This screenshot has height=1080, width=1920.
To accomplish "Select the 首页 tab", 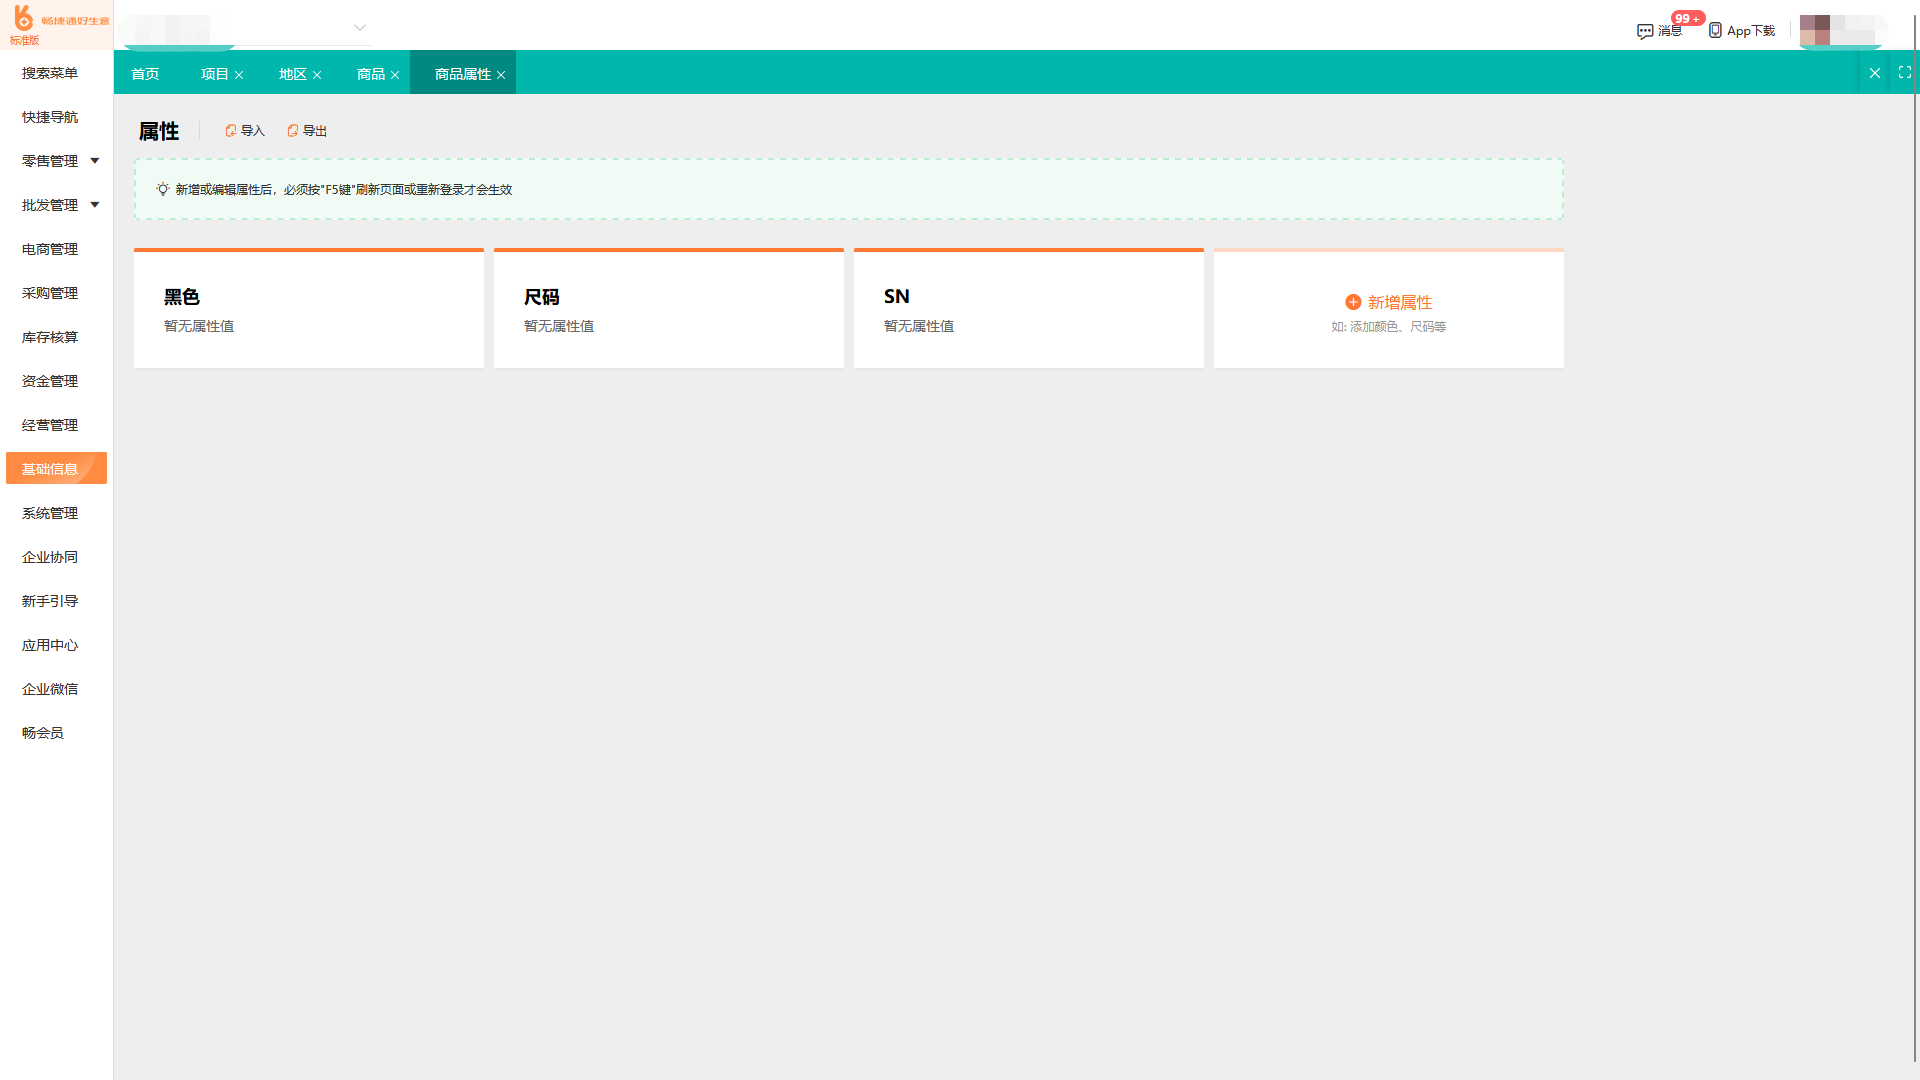I will (145, 74).
